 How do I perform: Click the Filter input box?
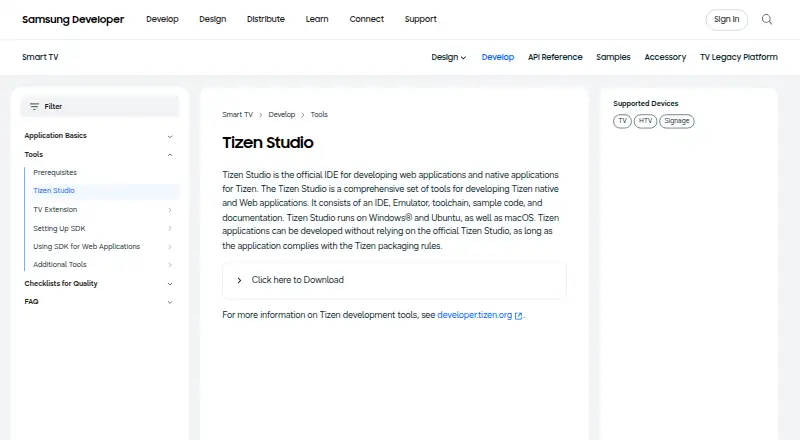100,107
